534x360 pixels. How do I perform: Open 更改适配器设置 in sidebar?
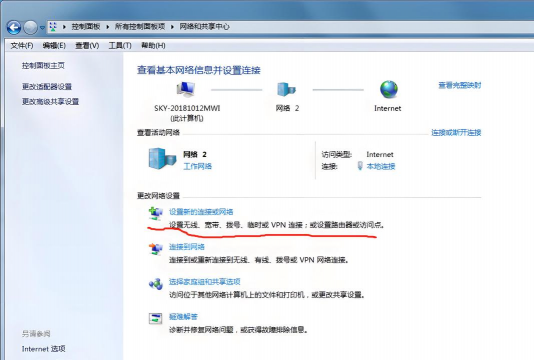pyautogui.click(x=47, y=87)
